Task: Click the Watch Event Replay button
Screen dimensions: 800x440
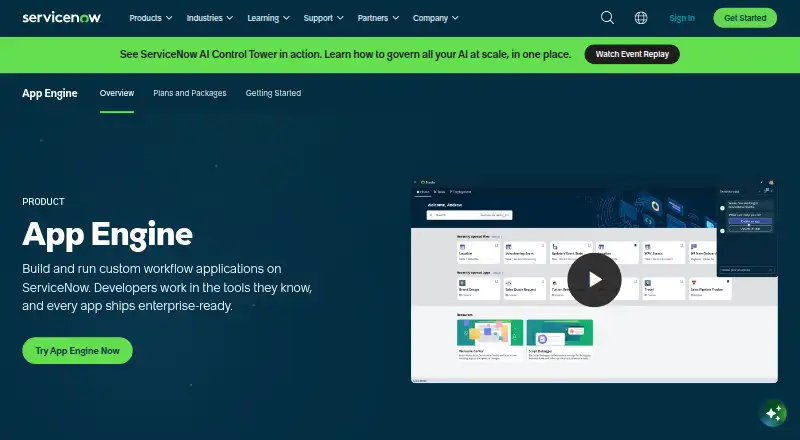Action: point(632,54)
